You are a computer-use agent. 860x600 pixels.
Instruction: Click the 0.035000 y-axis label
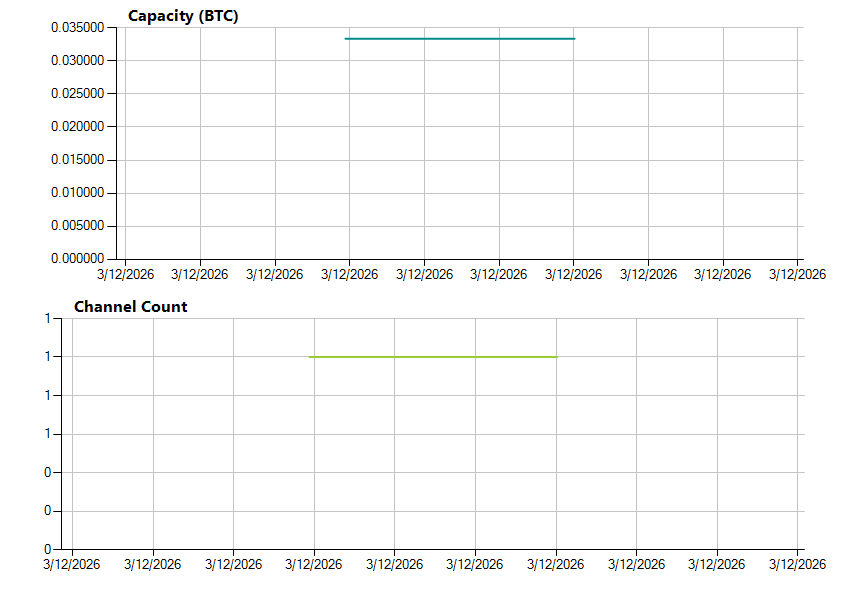coord(78,28)
